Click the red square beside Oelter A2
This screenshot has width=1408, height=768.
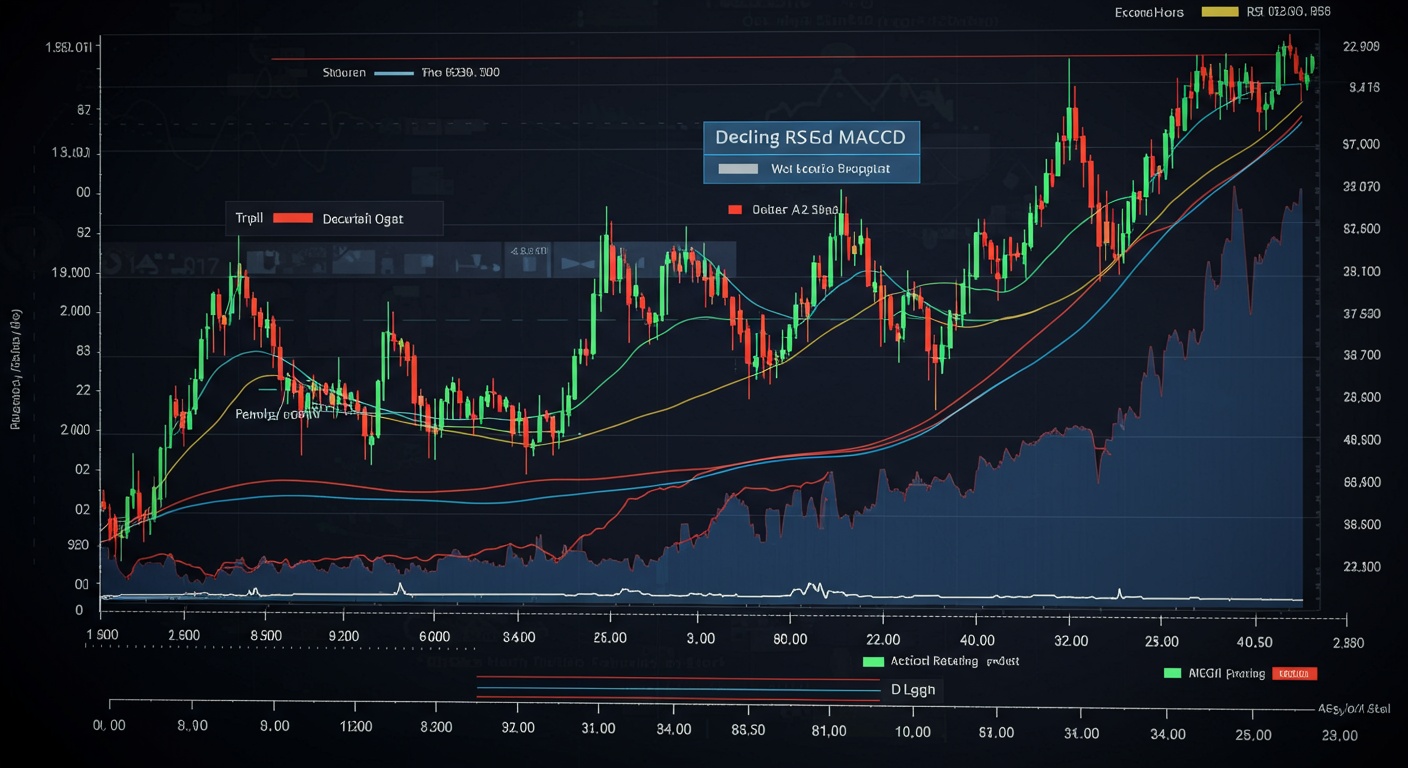[x=735, y=210]
